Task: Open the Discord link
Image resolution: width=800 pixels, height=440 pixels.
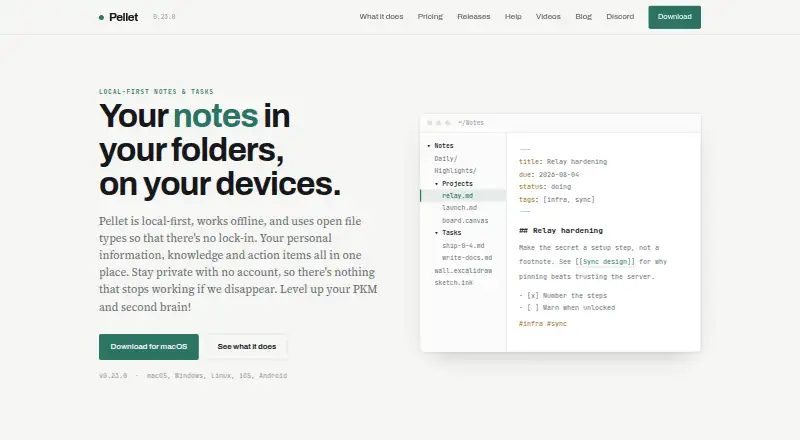Action: [620, 17]
